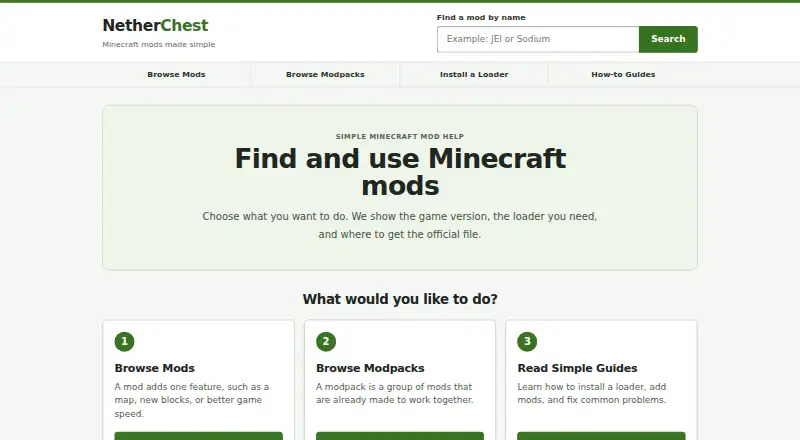The height and width of the screenshot is (440, 800).
Task: Click 'SIMPLE MINECRAFT MOD HELP' label
Action: tap(400, 136)
